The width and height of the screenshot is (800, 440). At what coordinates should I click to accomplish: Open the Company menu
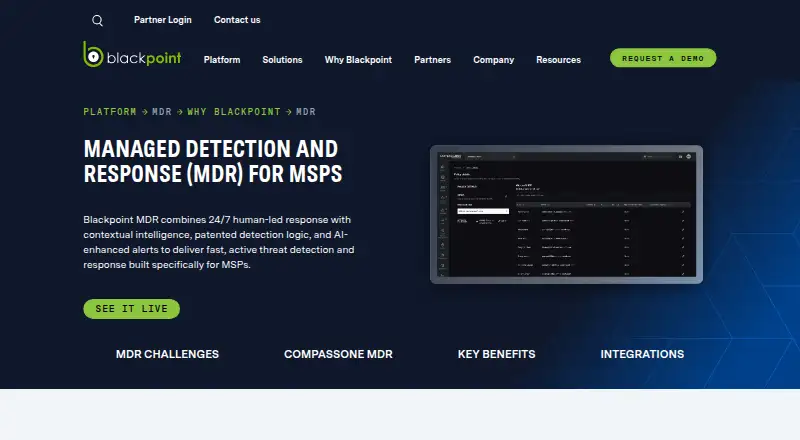click(493, 60)
